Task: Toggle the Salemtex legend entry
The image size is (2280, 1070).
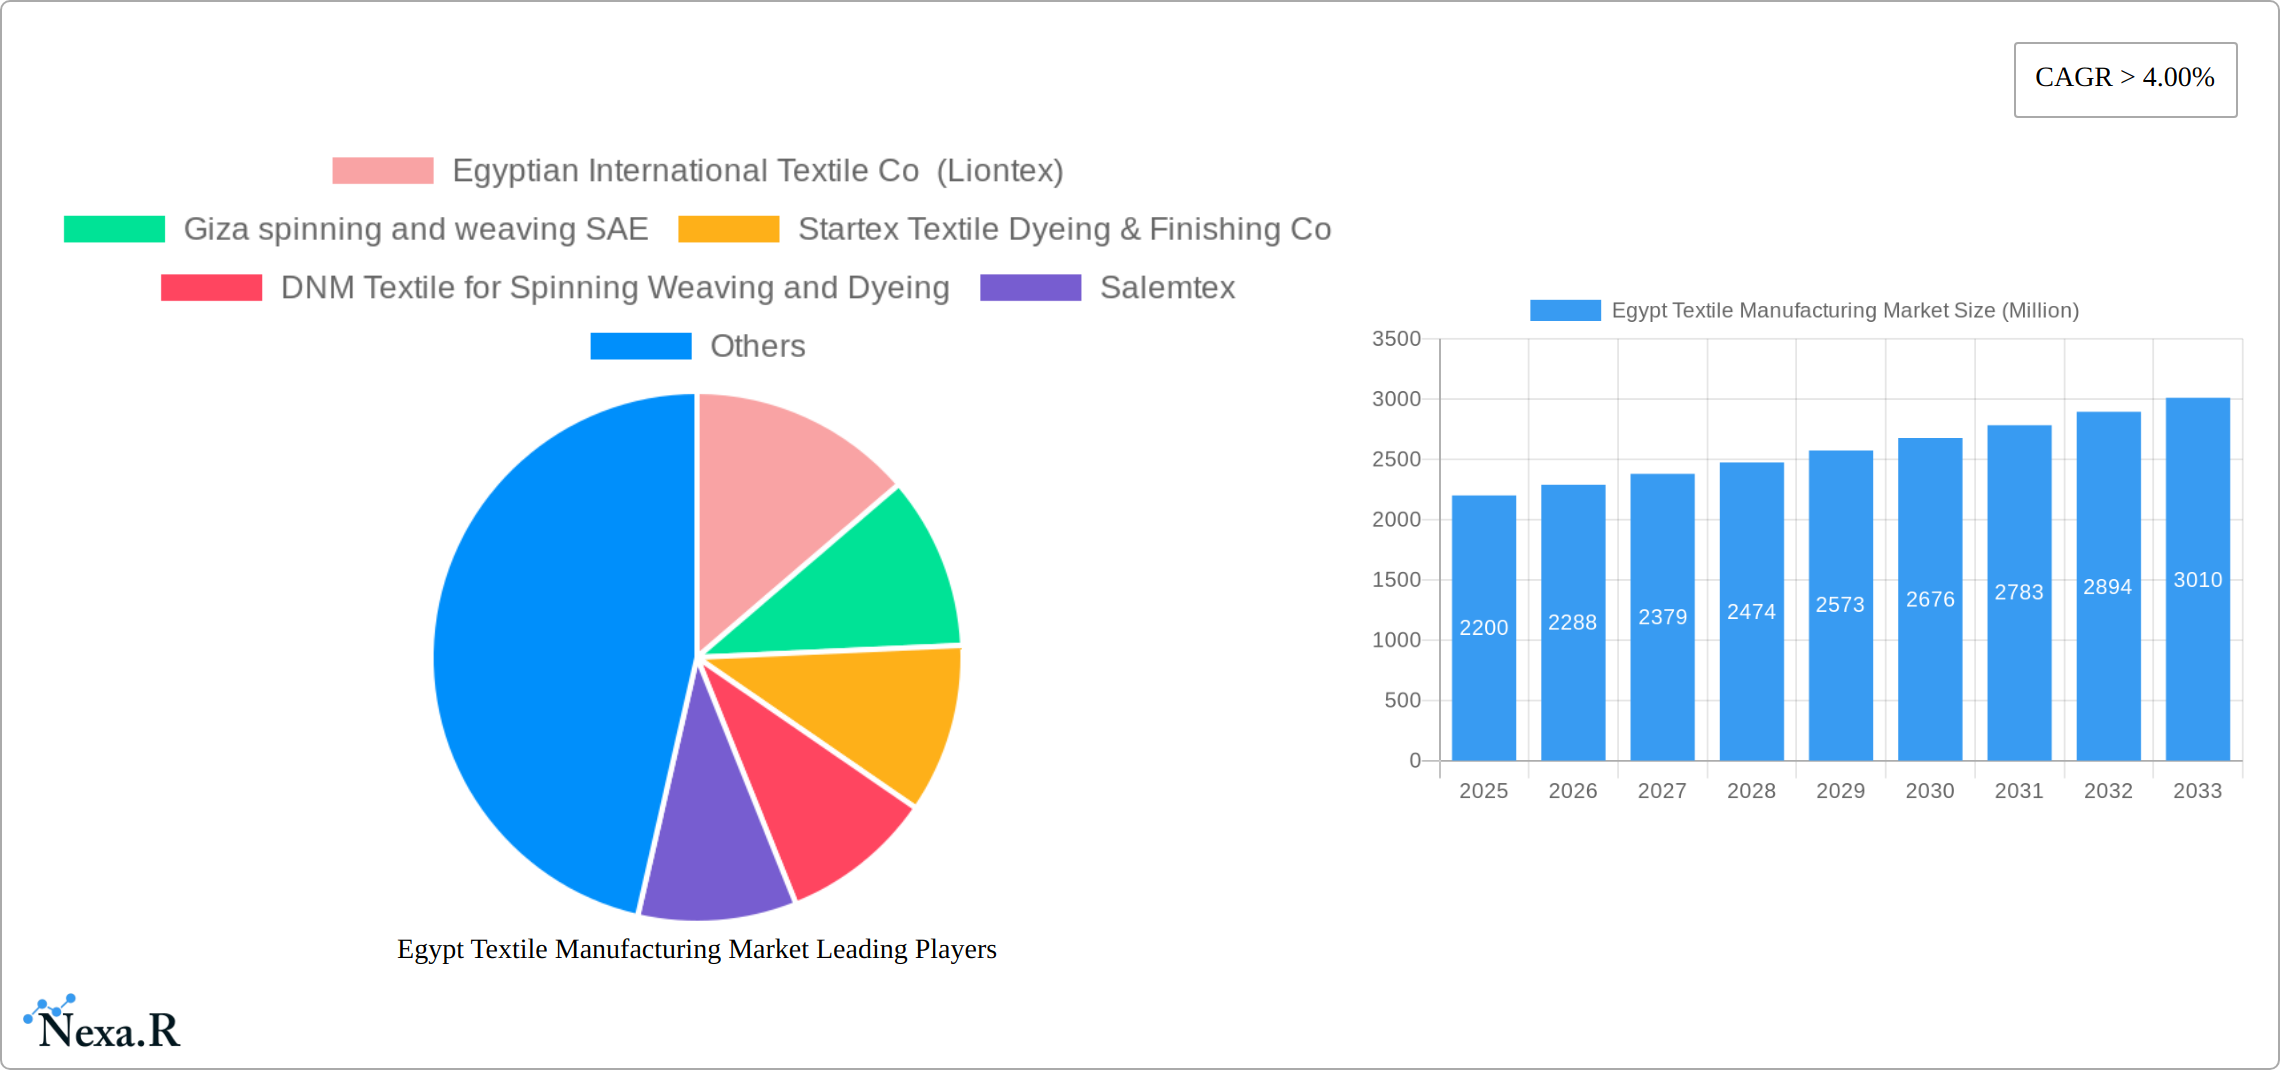Action: point(1030,288)
